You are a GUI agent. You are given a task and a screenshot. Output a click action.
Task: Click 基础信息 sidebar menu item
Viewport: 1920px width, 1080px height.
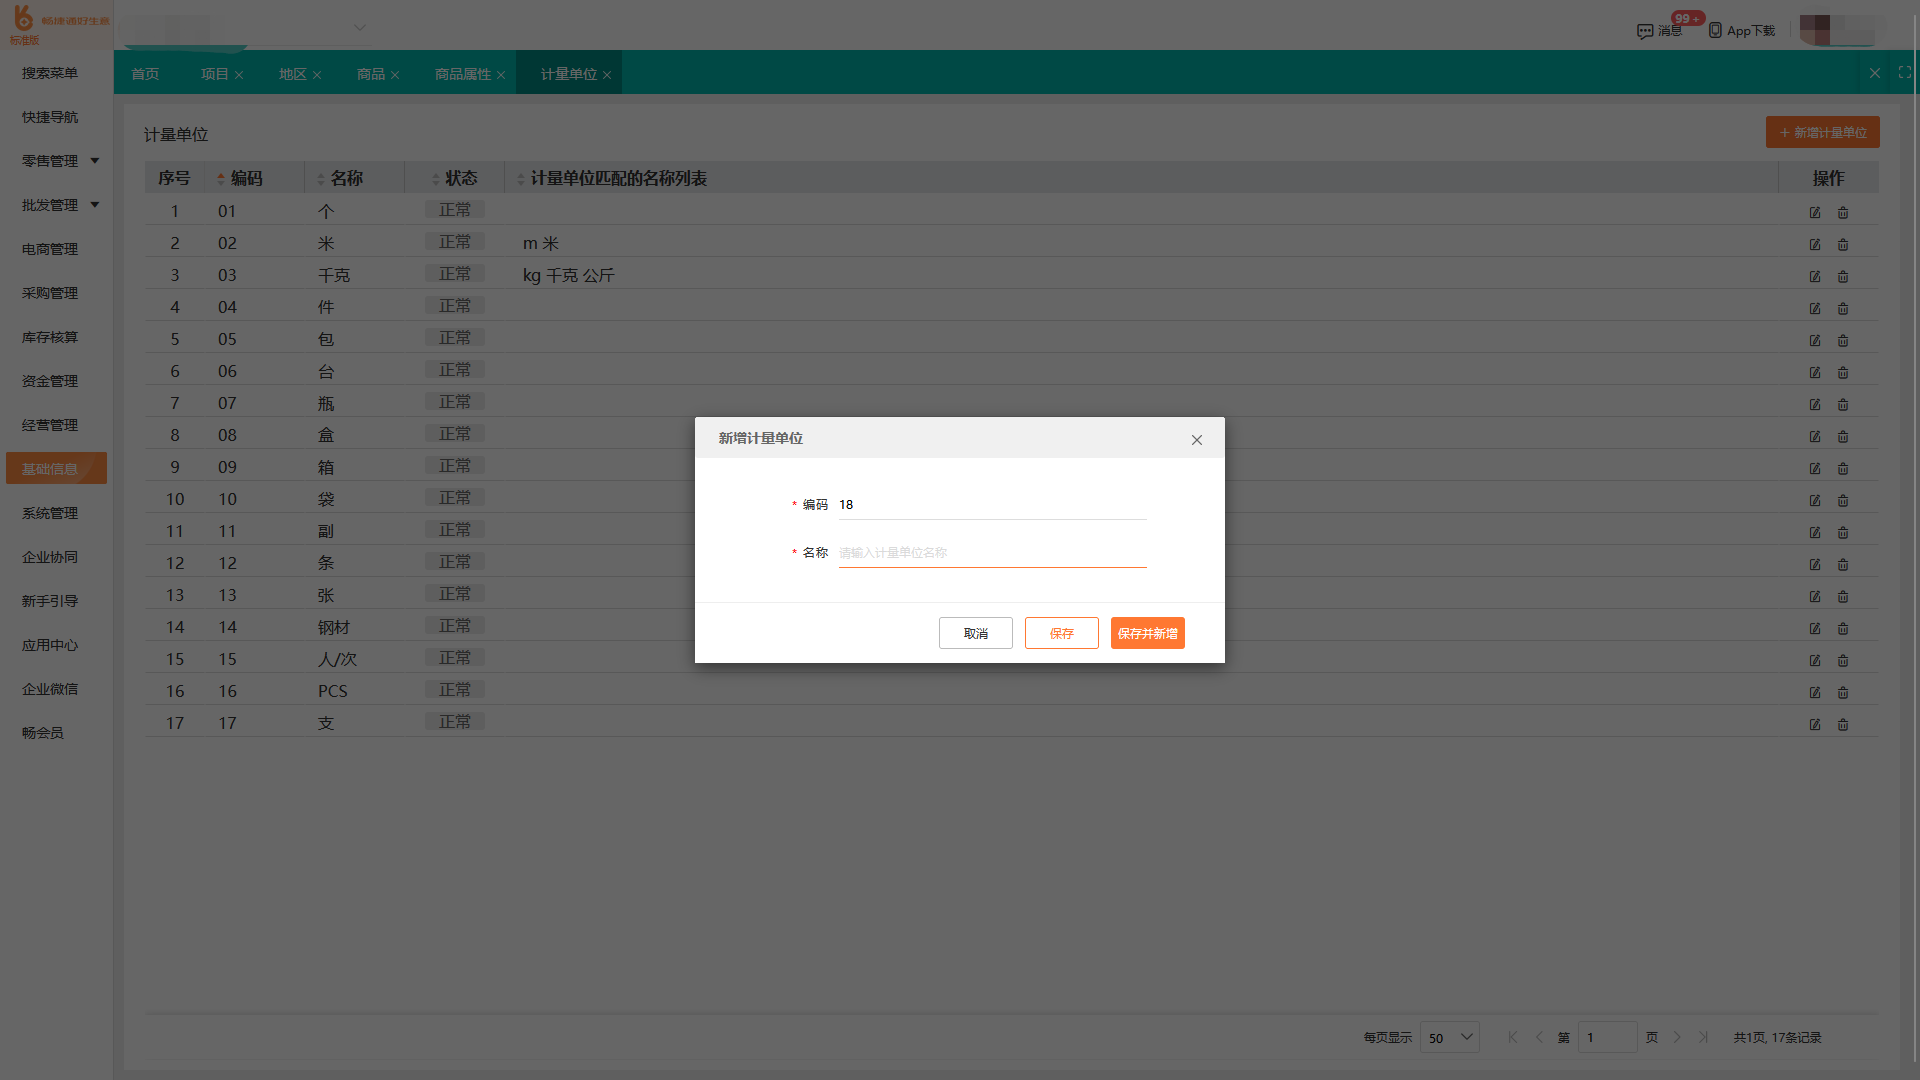[x=53, y=468]
